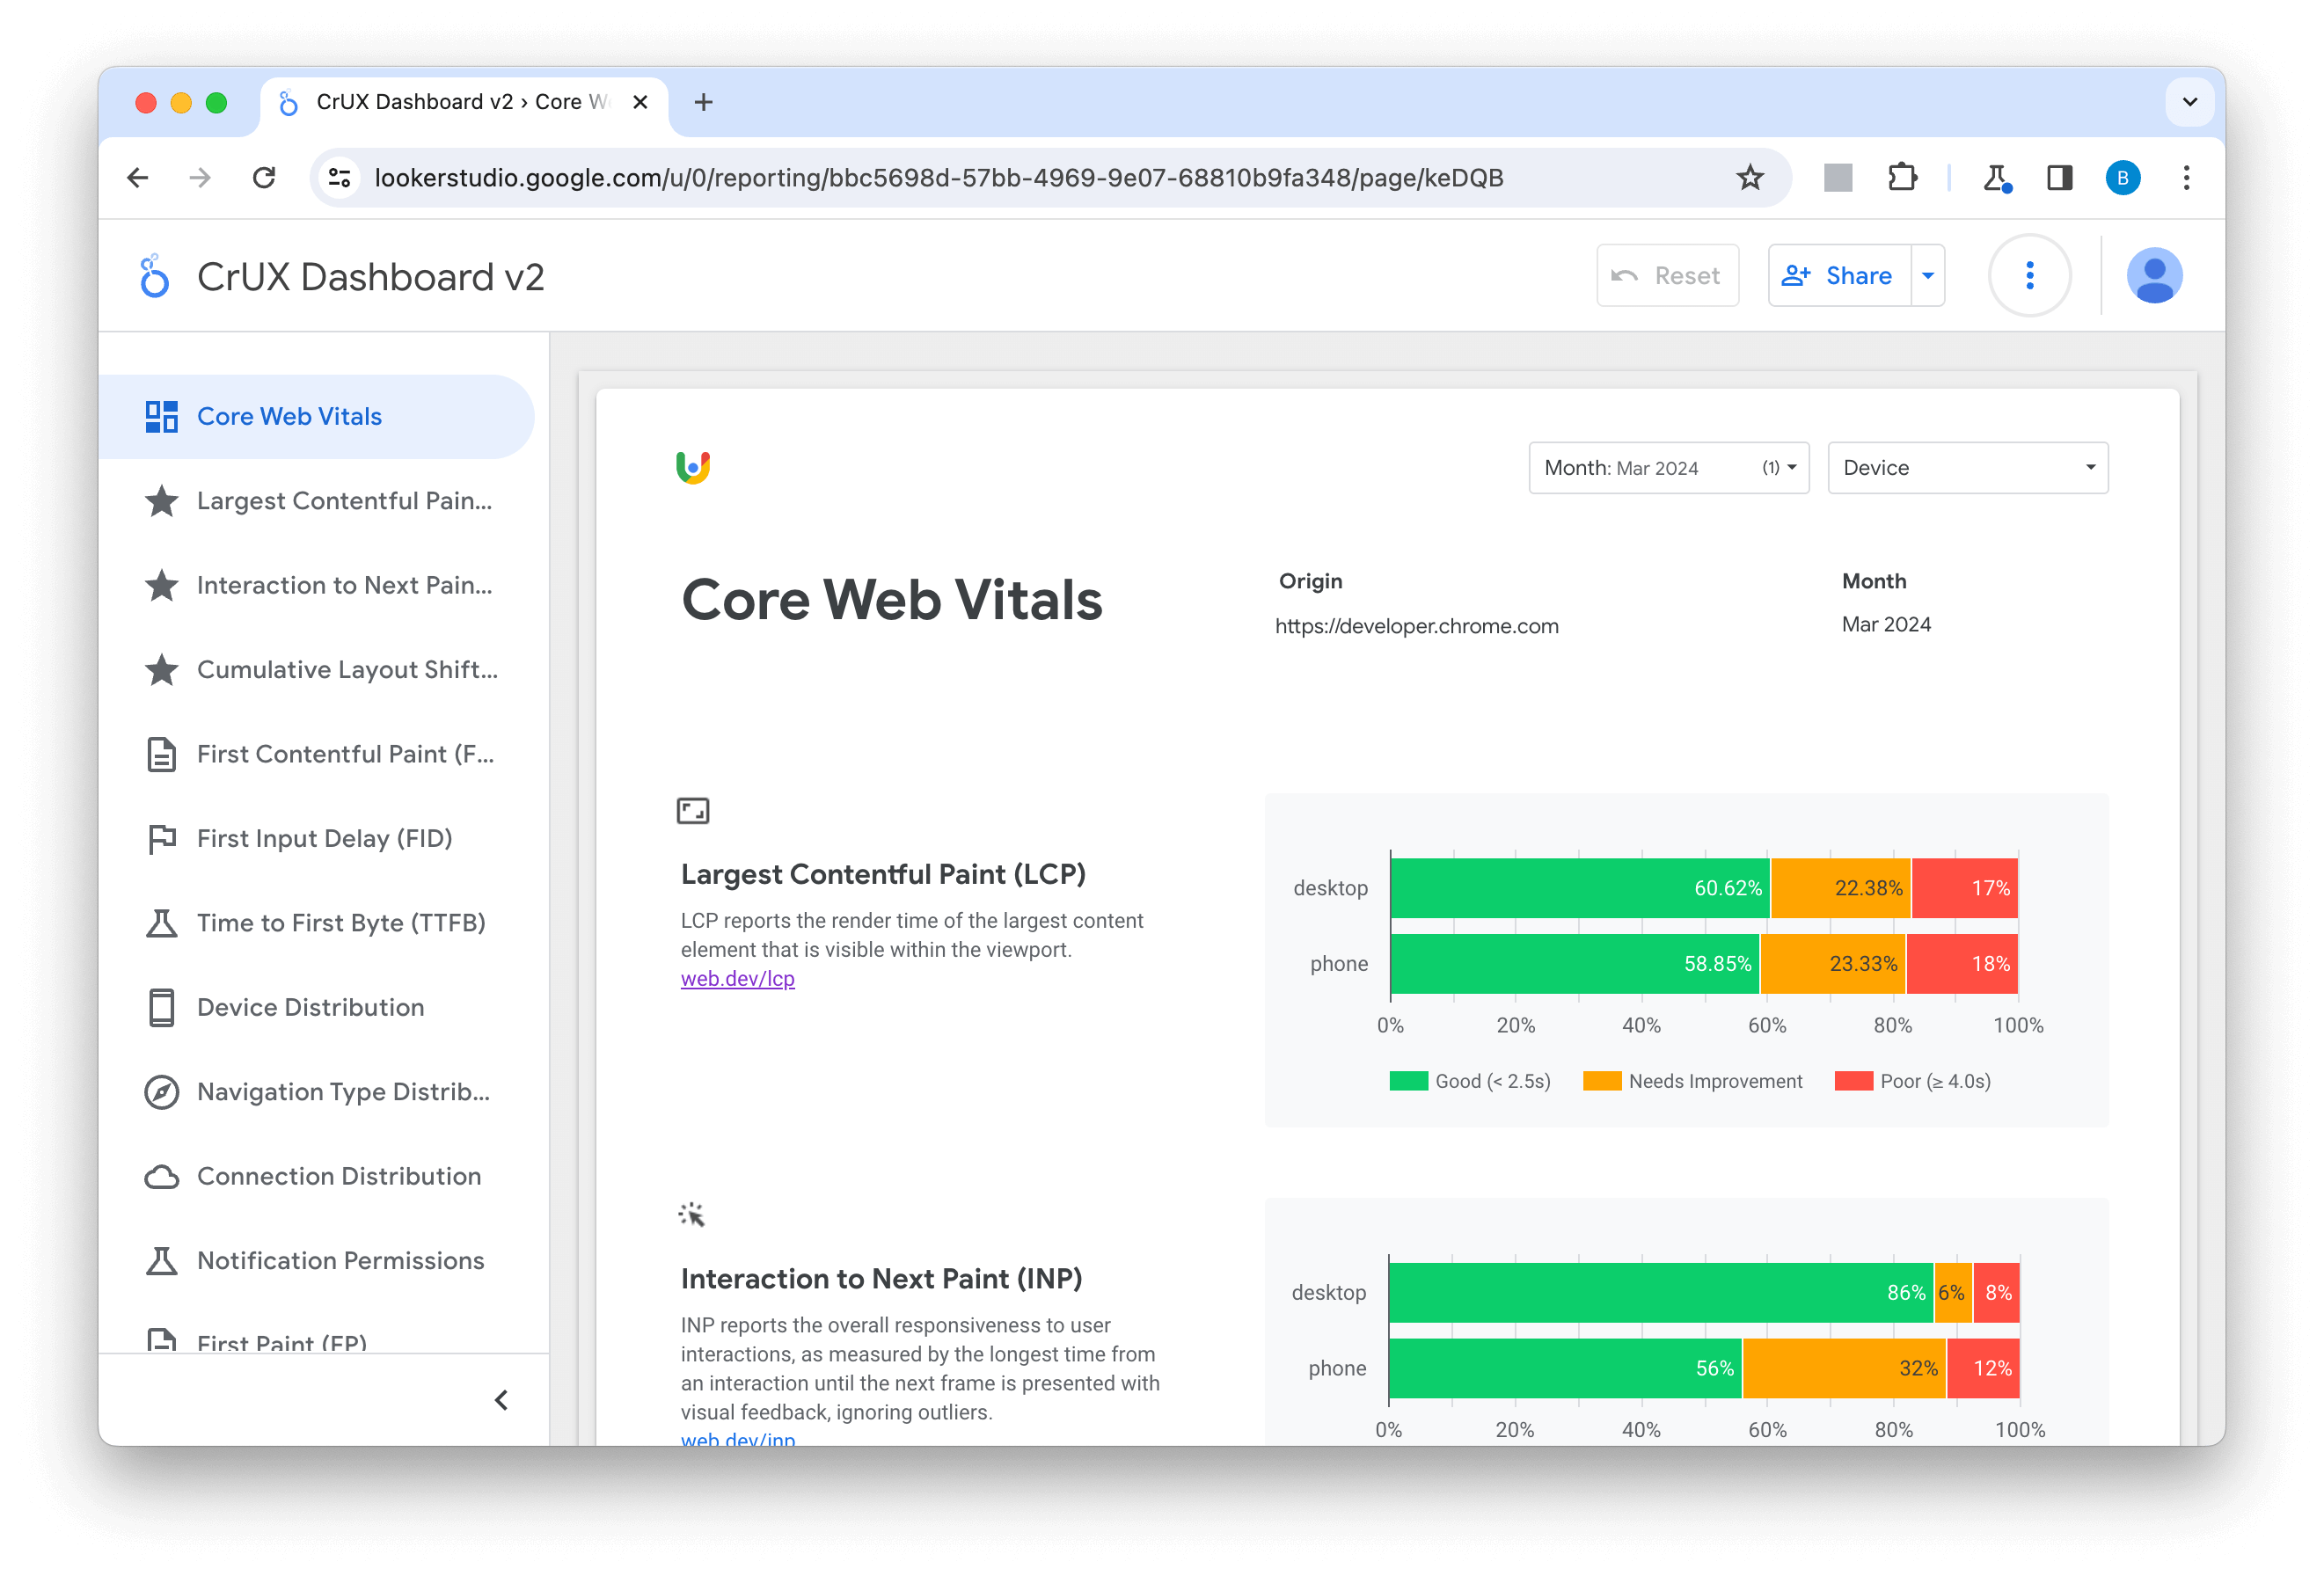Click the web.dev/lcp hyperlink
This screenshot has width=2324, height=1576.
pos(739,980)
